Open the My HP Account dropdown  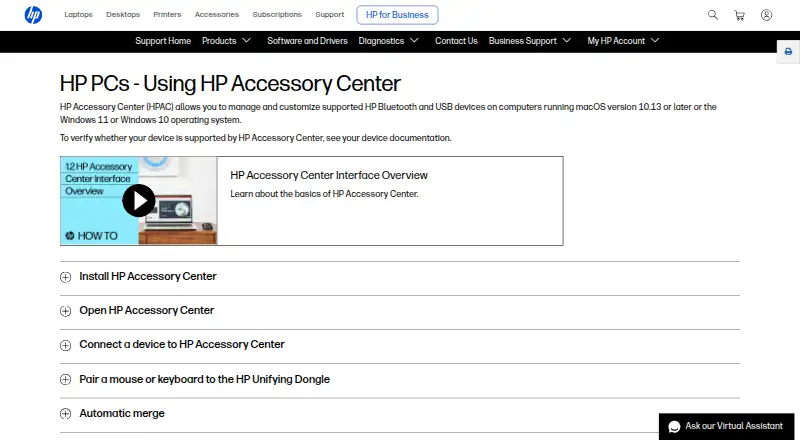pyautogui.click(x=623, y=41)
